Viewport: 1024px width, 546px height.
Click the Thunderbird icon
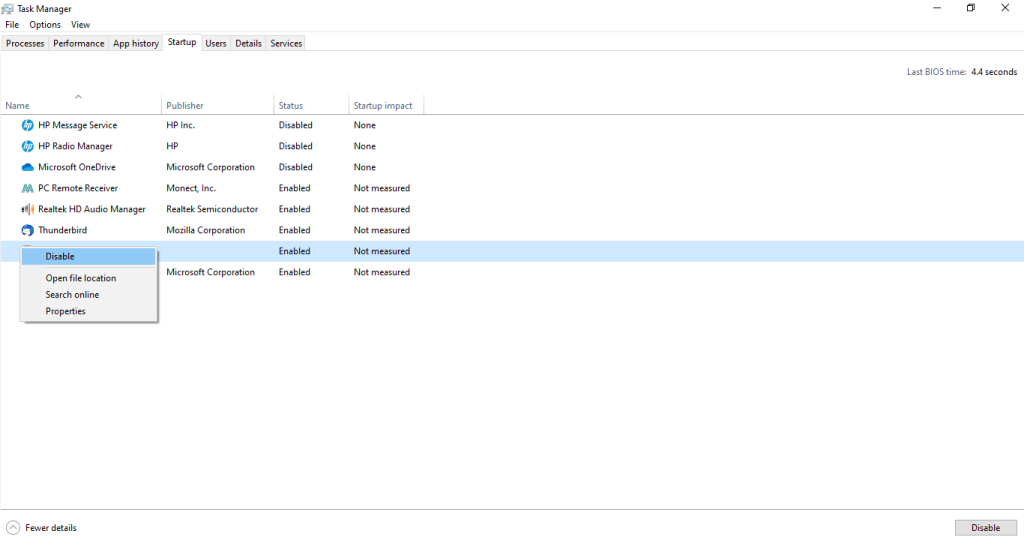[27, 230]
